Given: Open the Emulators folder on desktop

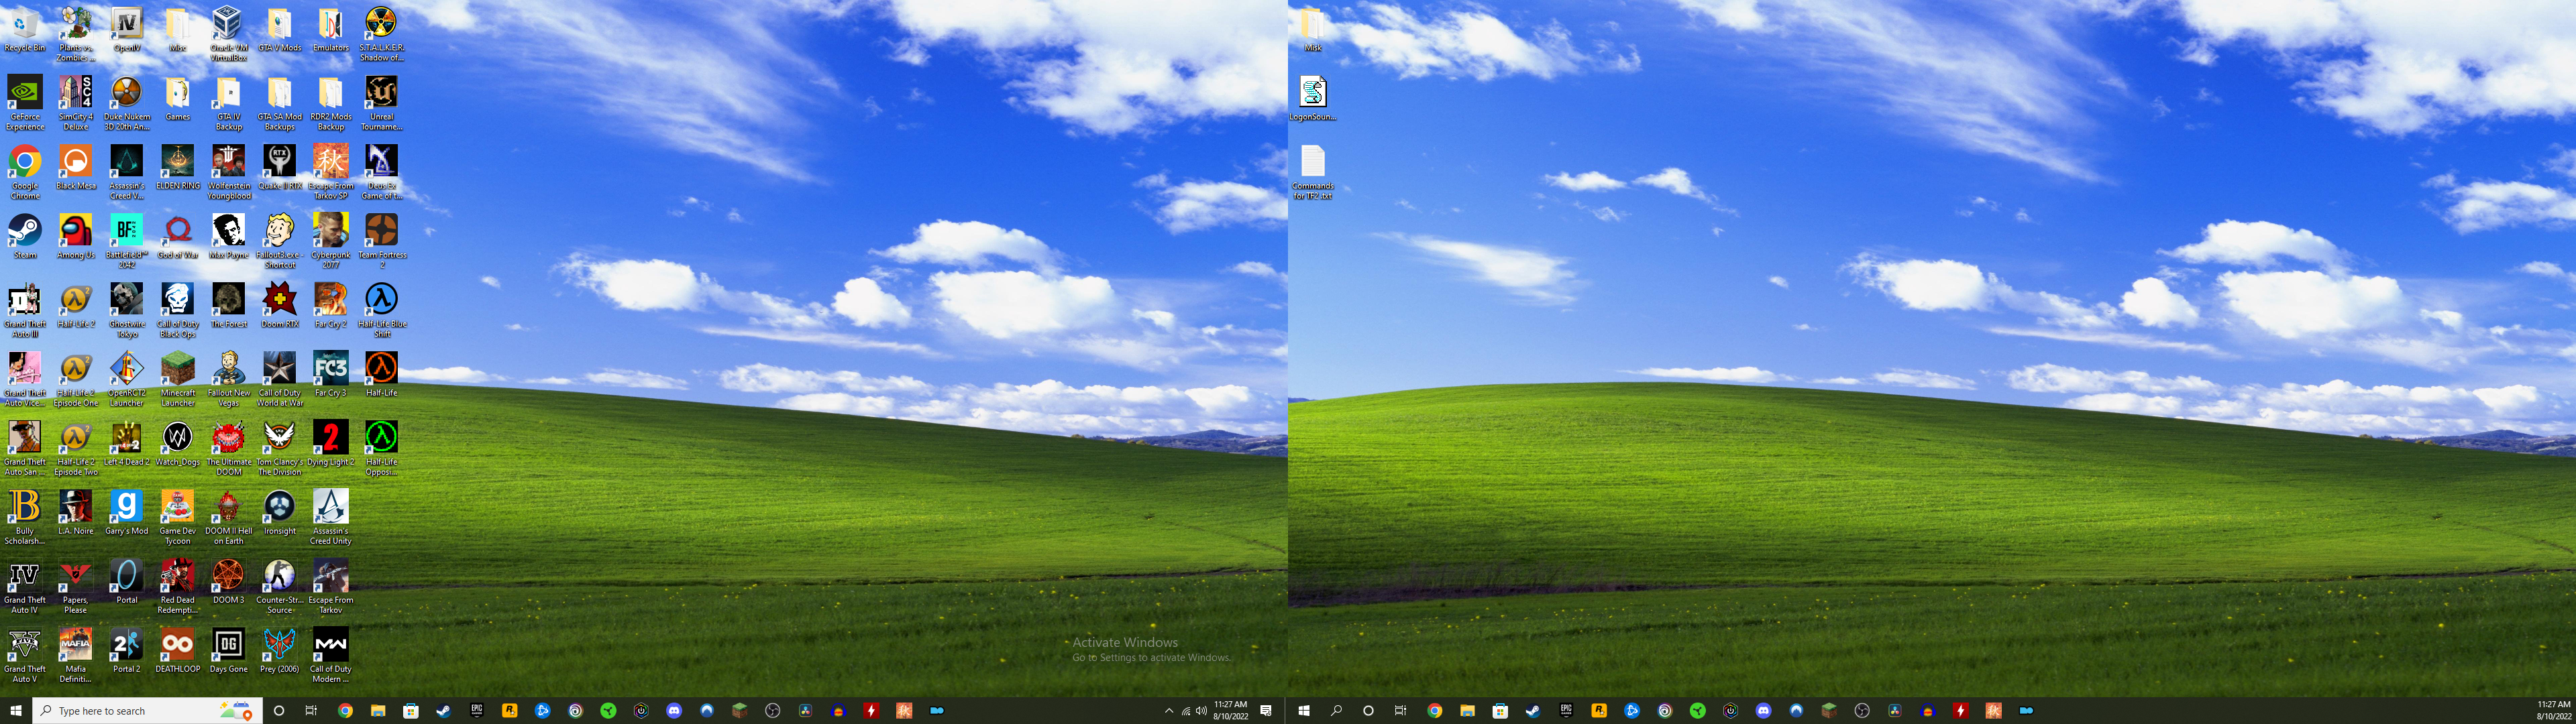Looking at the screenshot, I should [x=330, y=24].
